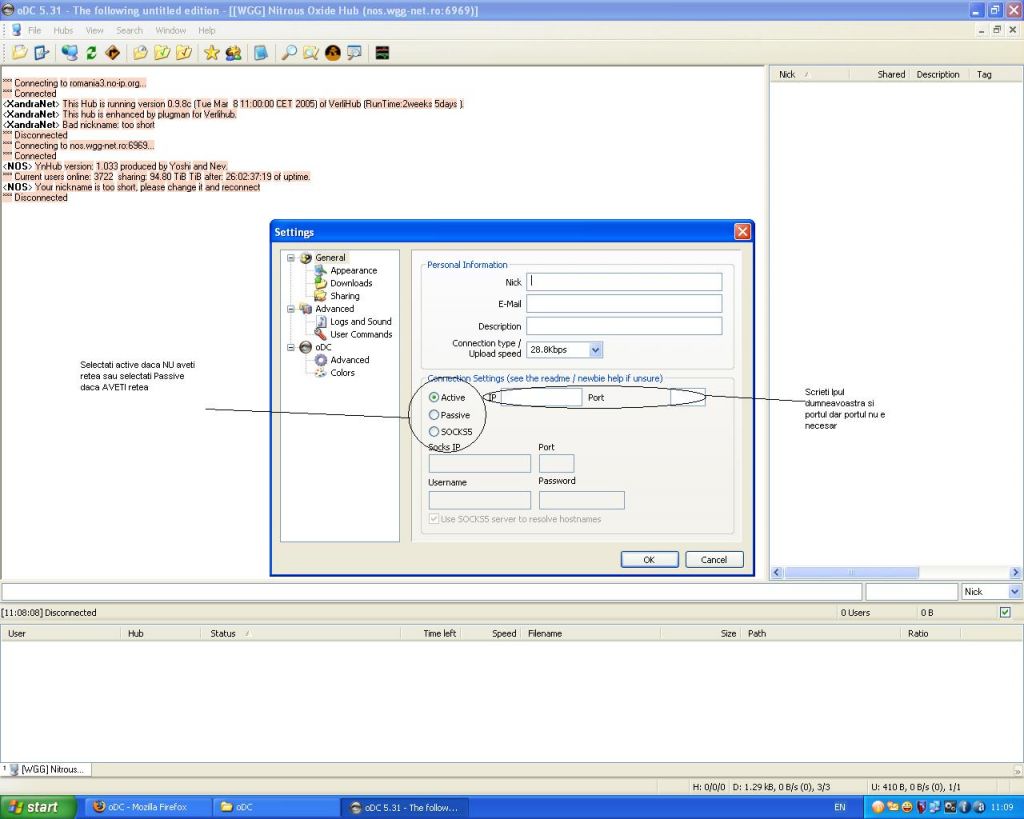The width and height of the screenshot is (1024, 819).
Task: Open the Colors settings page
Action: [342, 373]
